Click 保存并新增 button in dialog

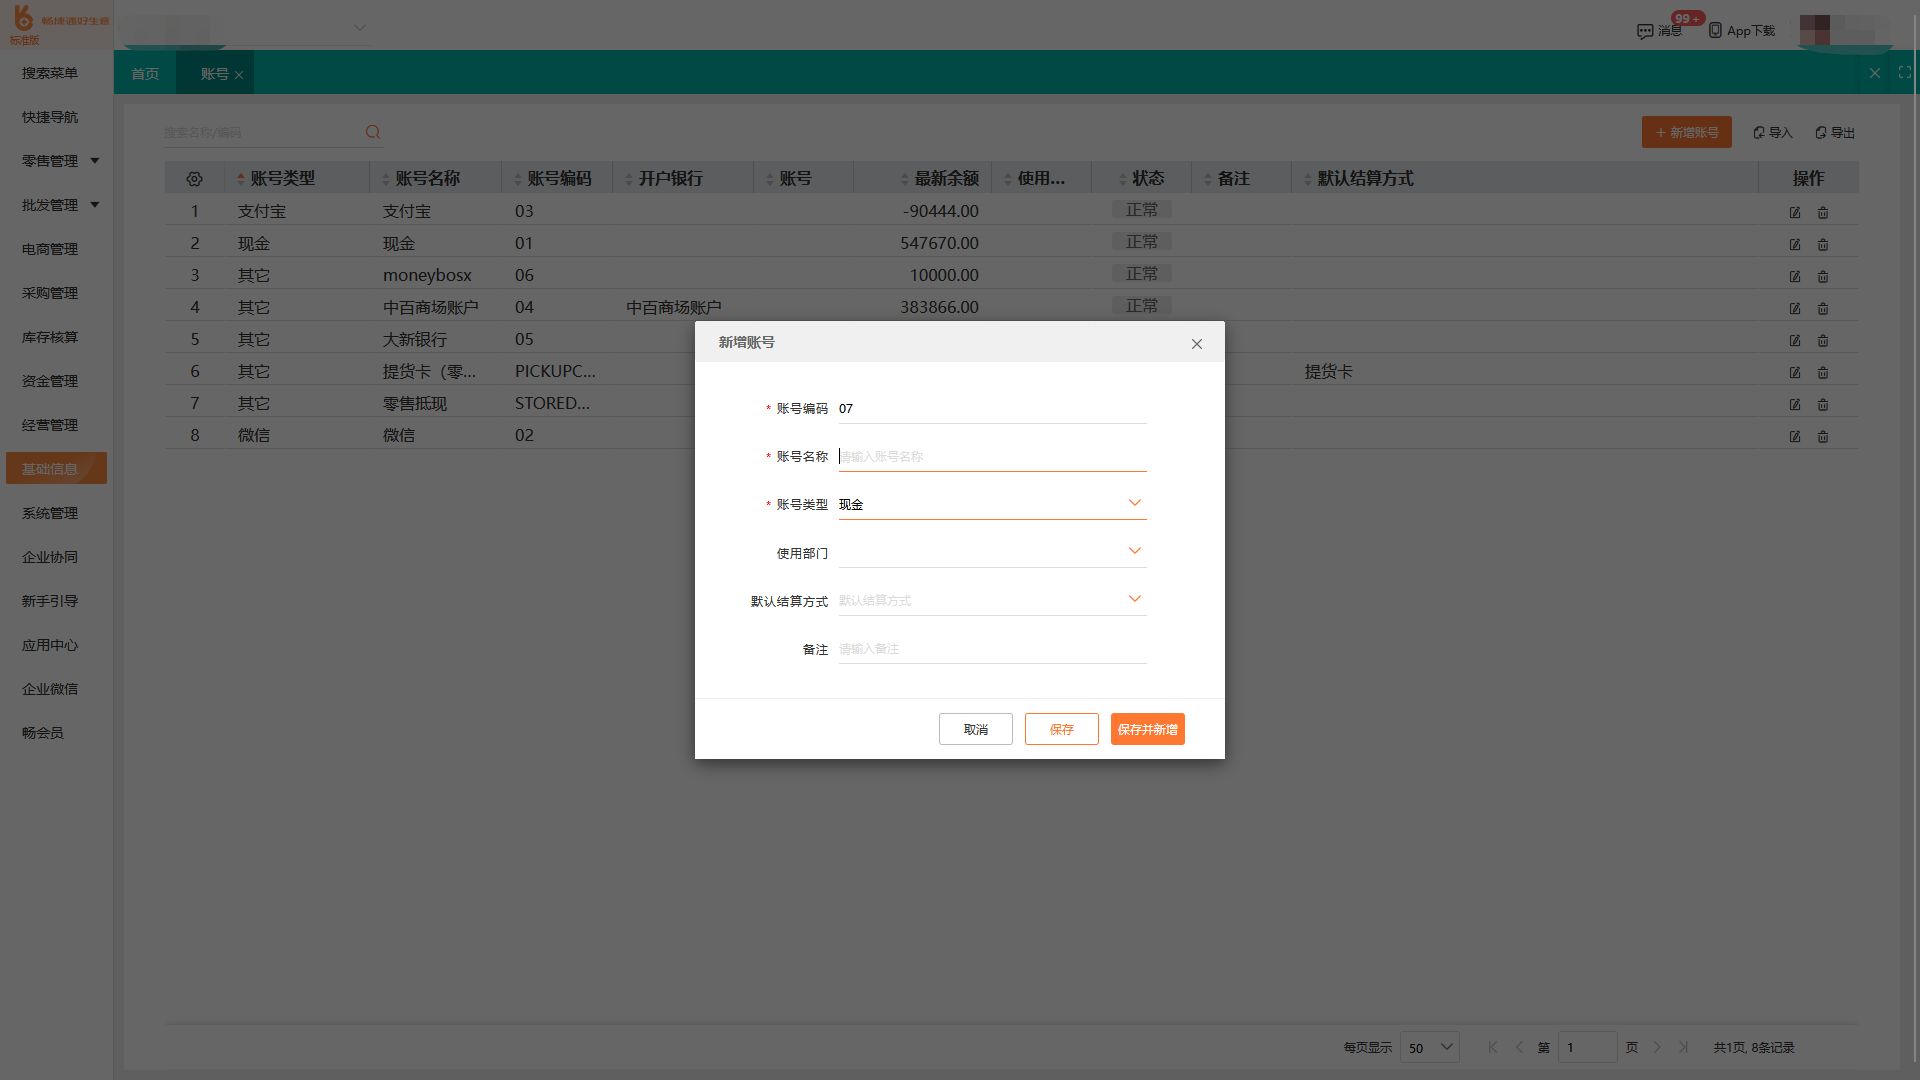point(1147,729)
